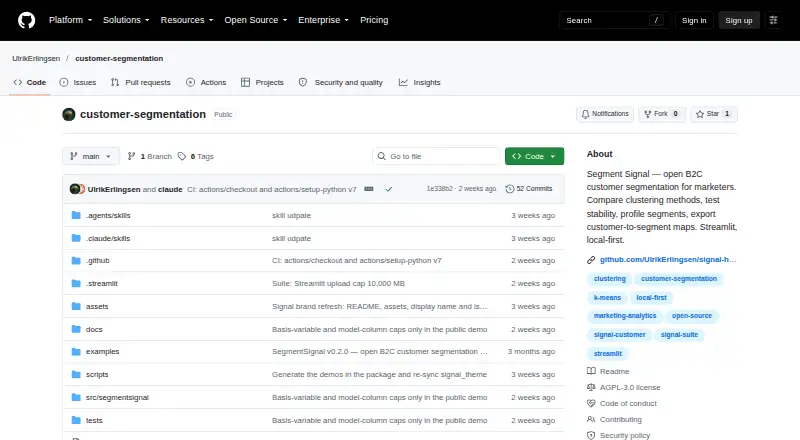Switch to Security and quality tab

pyautogui.click(x=341, y=82)
